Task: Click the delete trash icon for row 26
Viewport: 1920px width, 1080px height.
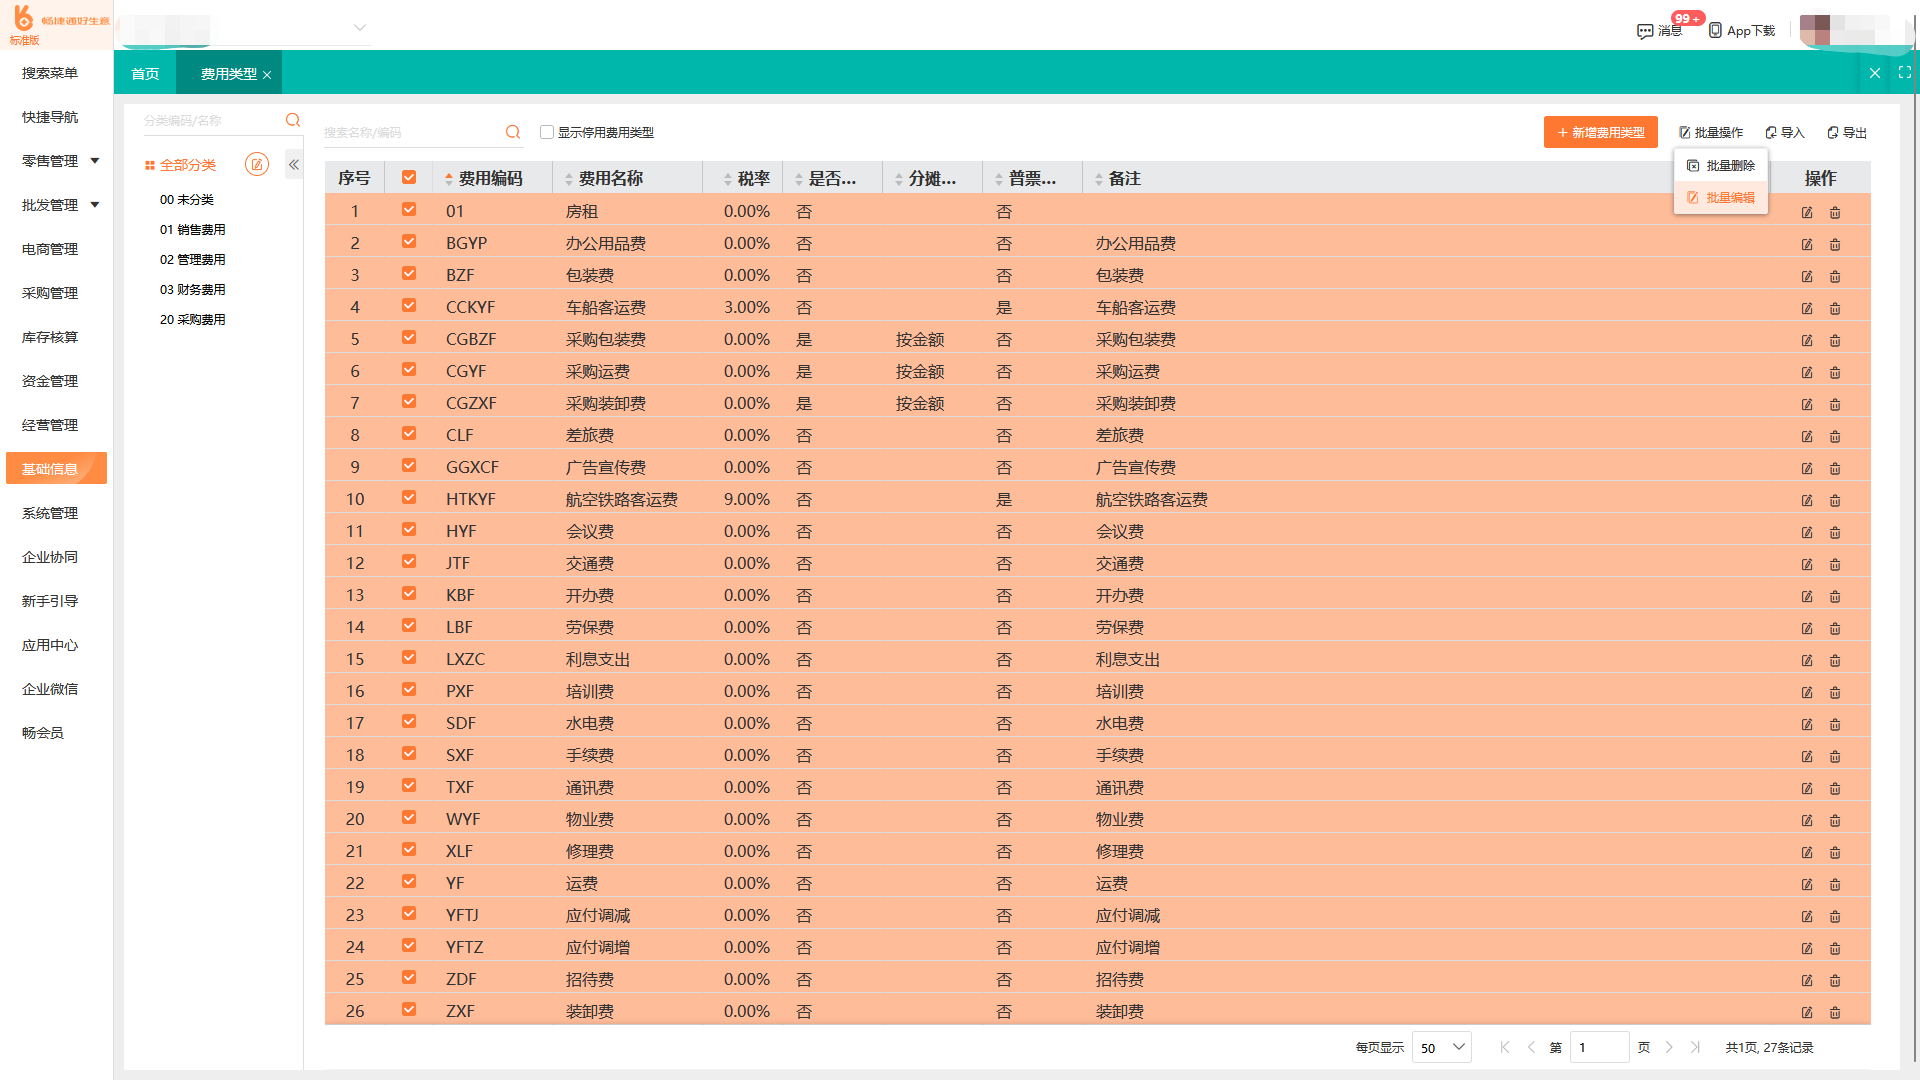Action: pyautogui.click(x=1836, y=1010)
